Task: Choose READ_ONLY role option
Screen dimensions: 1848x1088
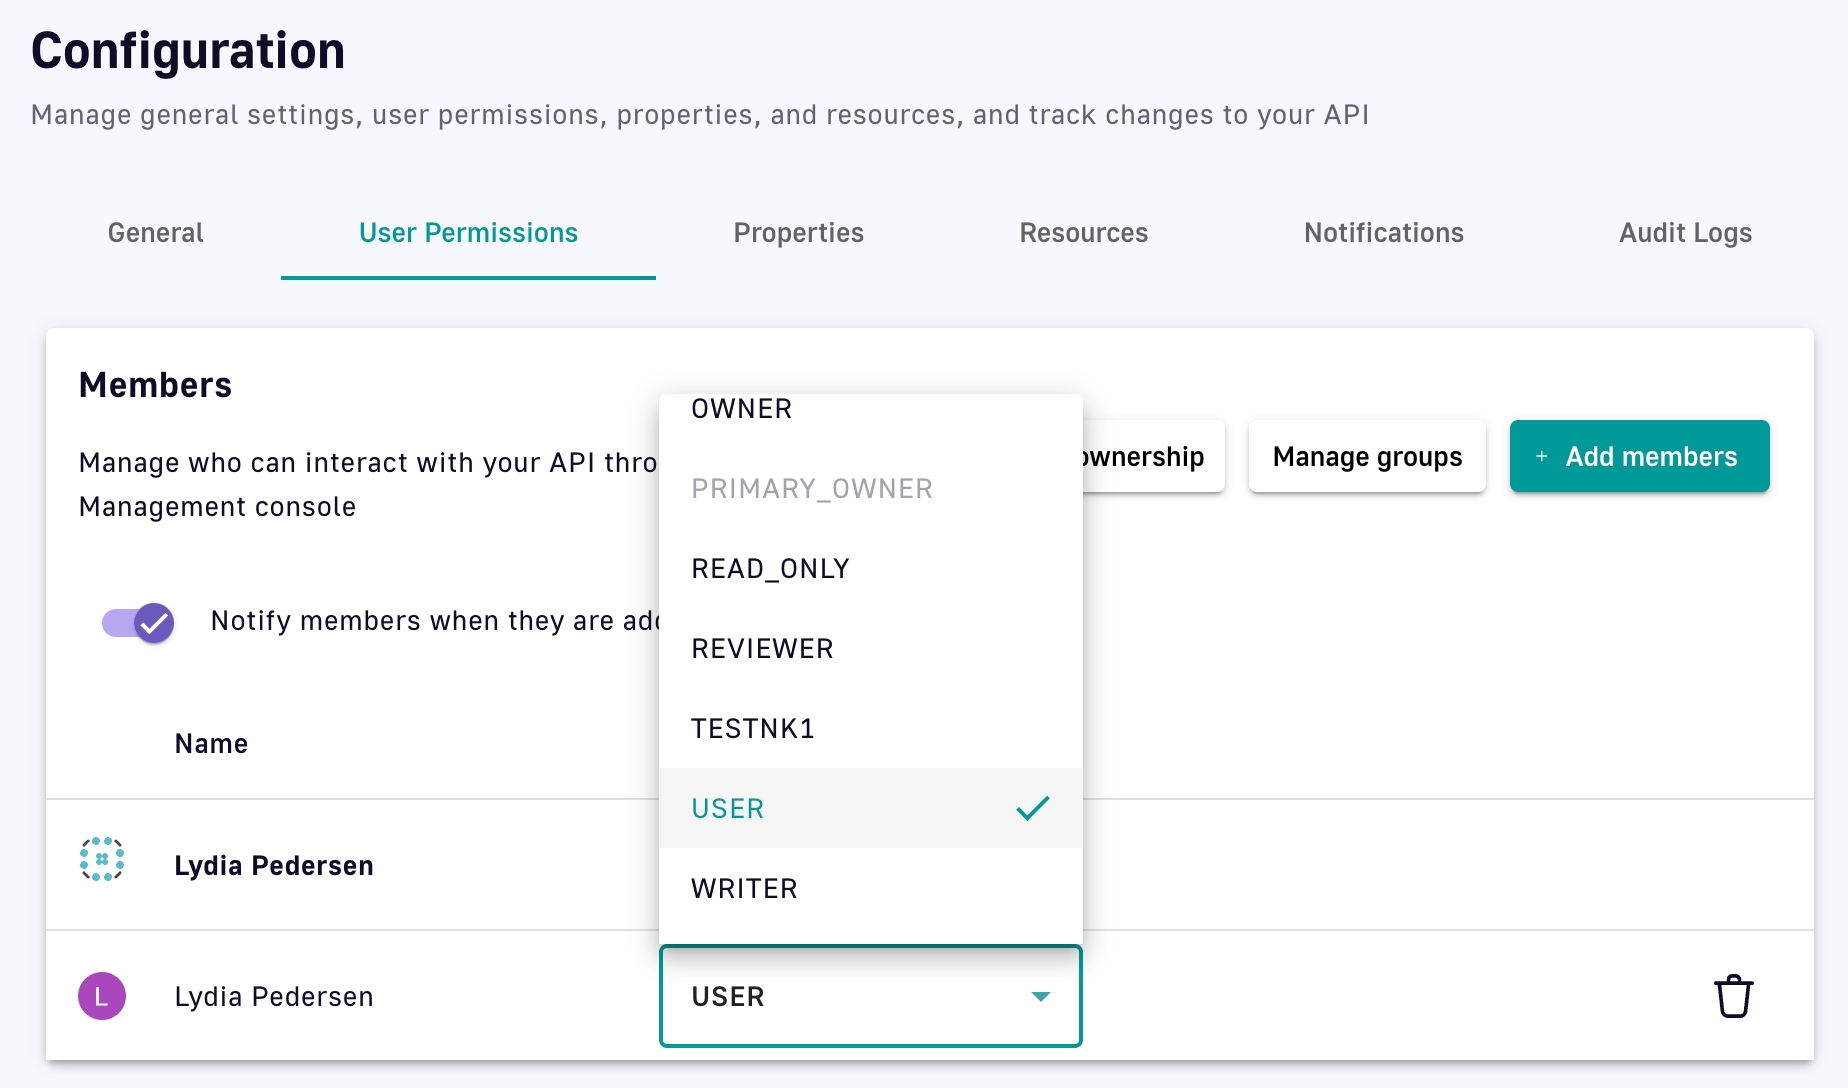Action: coord(770,569)
